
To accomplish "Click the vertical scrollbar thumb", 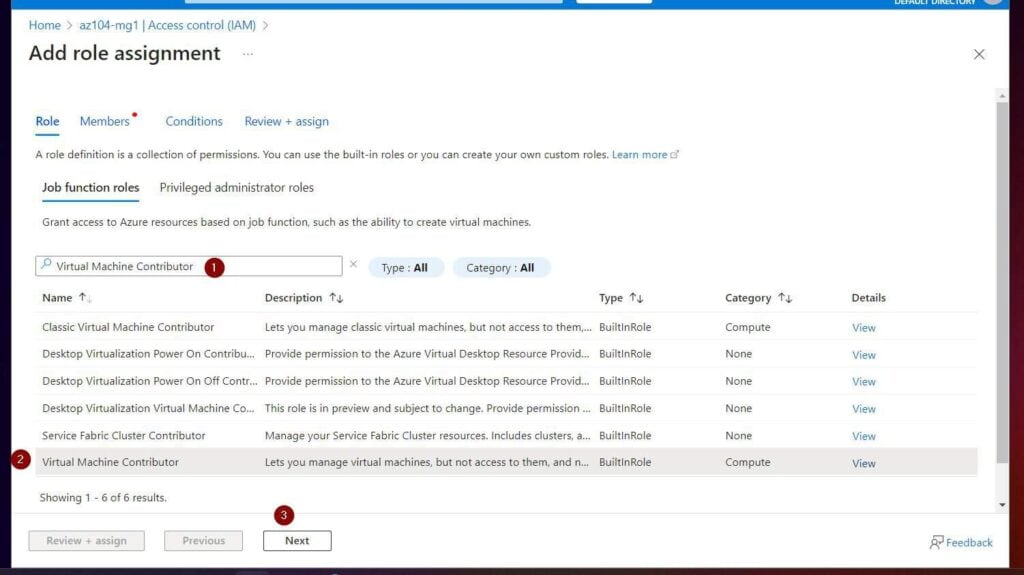I will pyautogui.click(x=1002, y=282).
